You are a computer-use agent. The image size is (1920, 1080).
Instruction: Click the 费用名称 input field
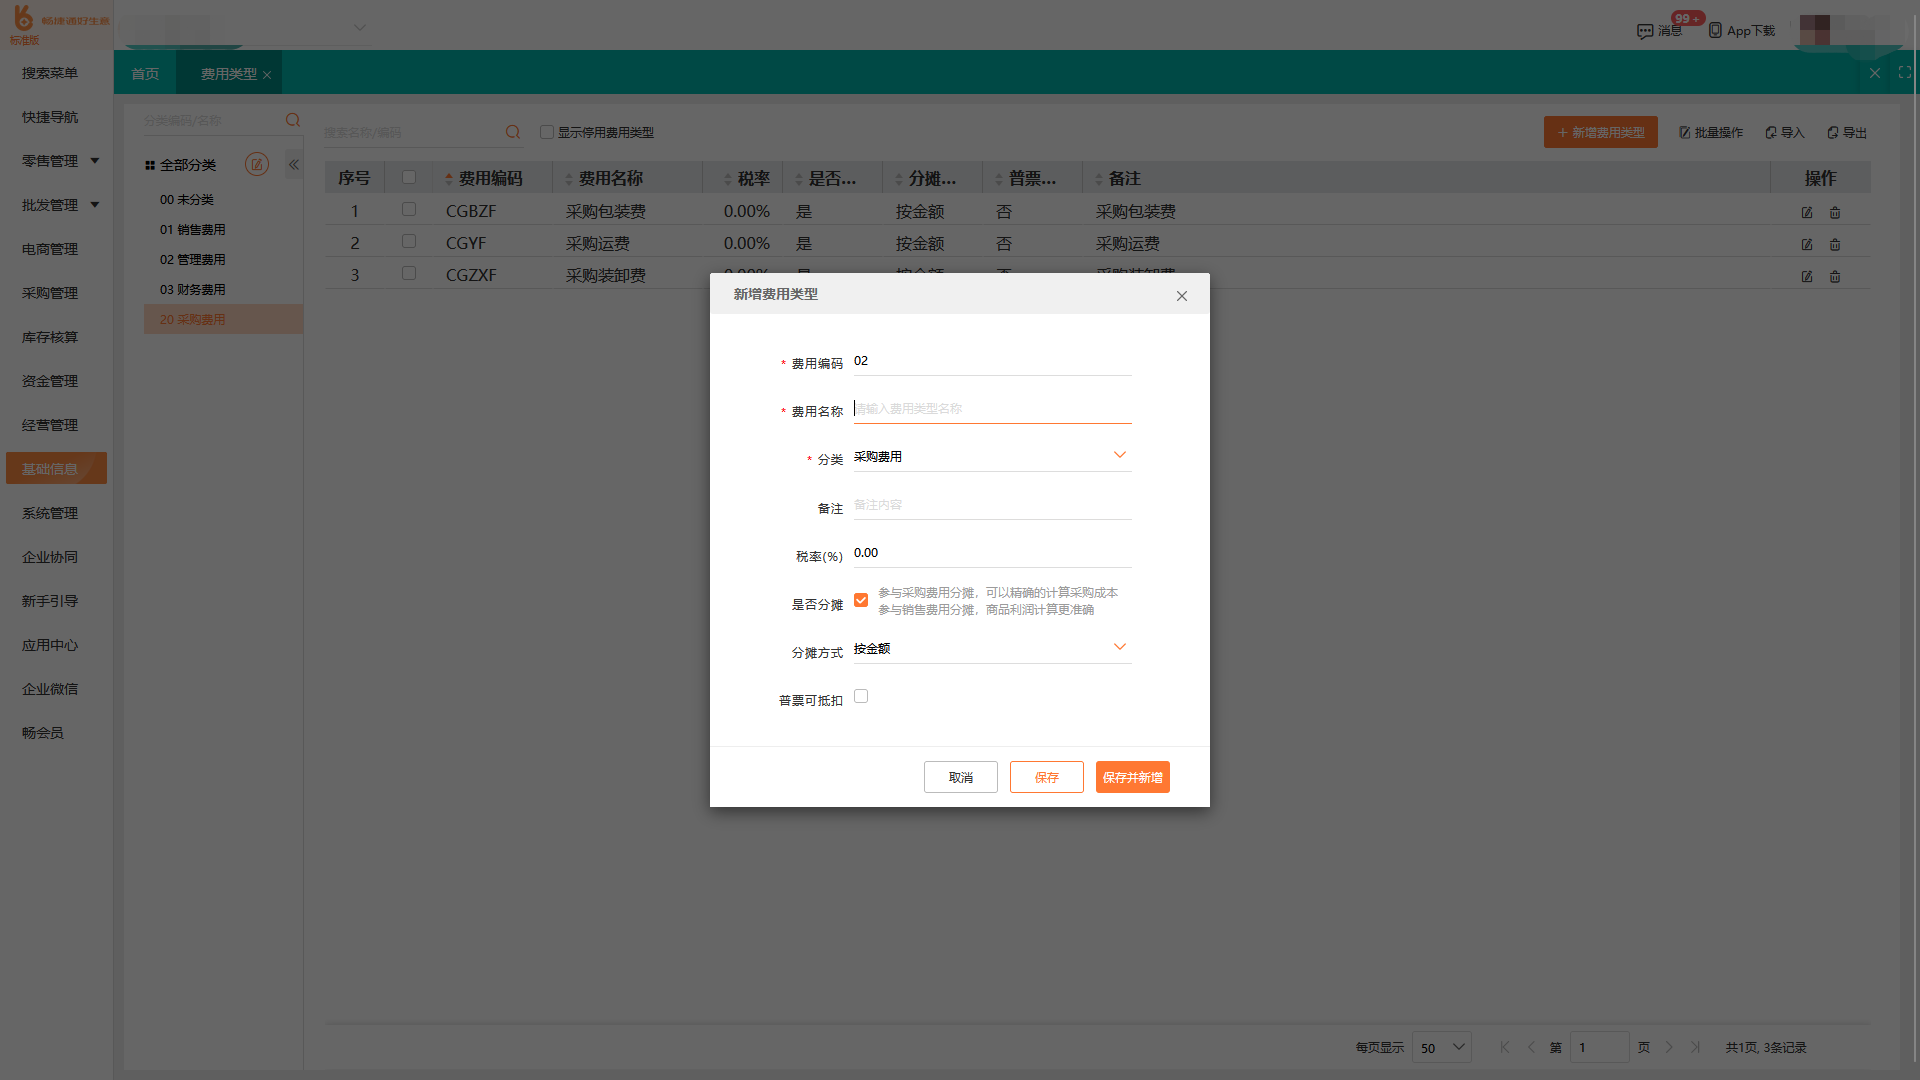click(993, 407)
